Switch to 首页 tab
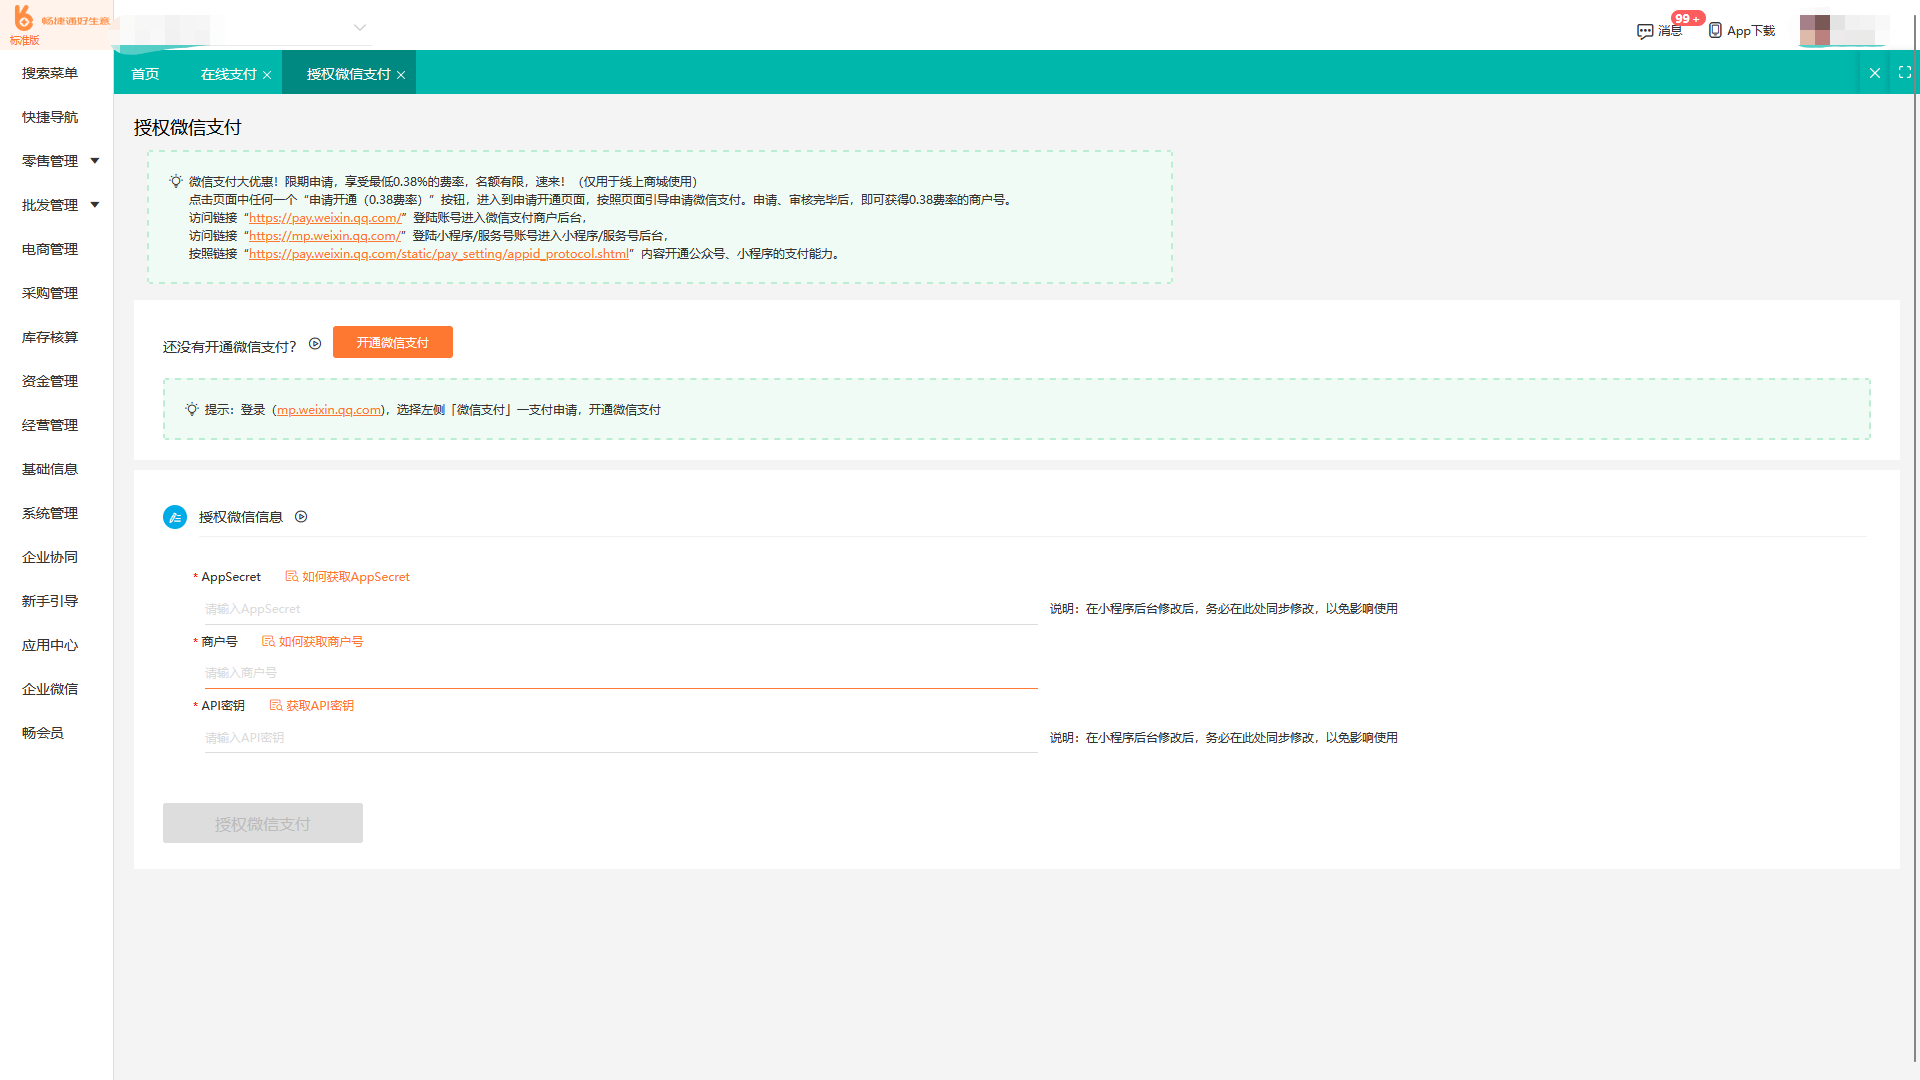The height and width of the screenshot is (1080, 1920). click(x=145, y=74)
